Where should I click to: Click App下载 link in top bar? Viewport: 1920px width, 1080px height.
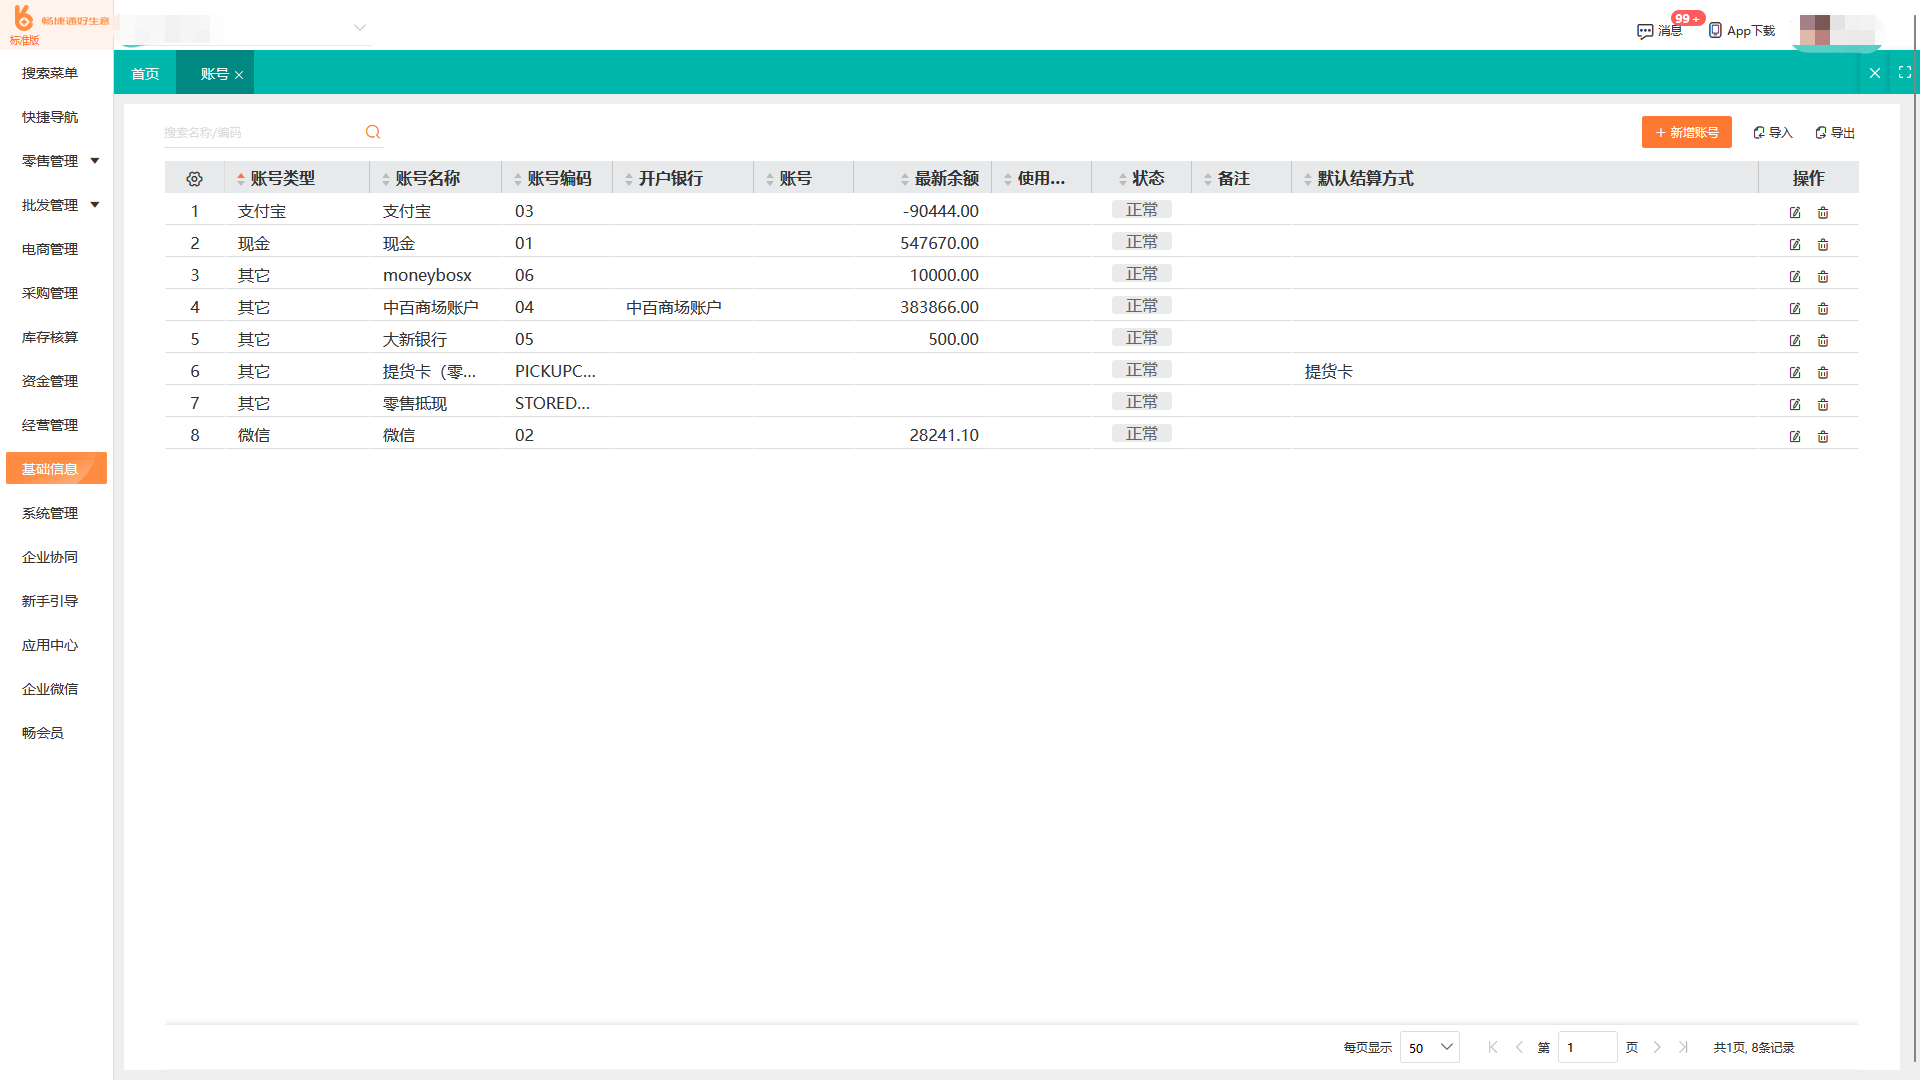pos(1741,29)
